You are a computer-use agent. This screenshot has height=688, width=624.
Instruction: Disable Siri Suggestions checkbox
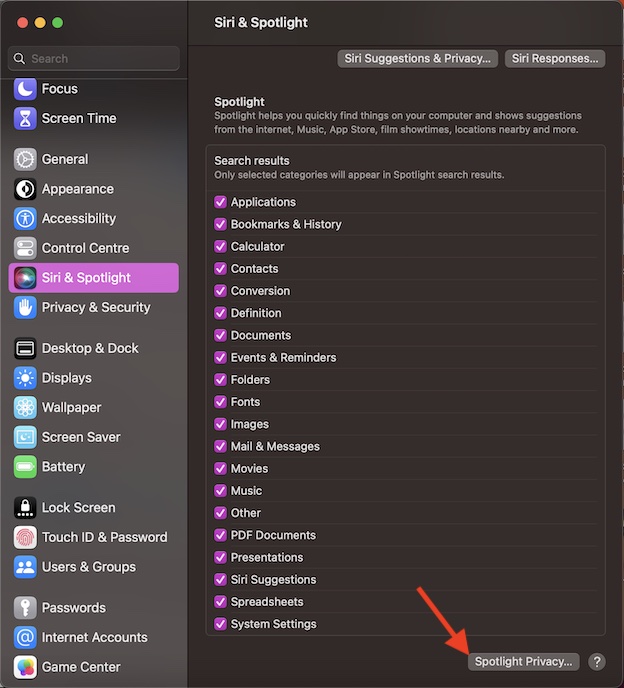point(220,579)
